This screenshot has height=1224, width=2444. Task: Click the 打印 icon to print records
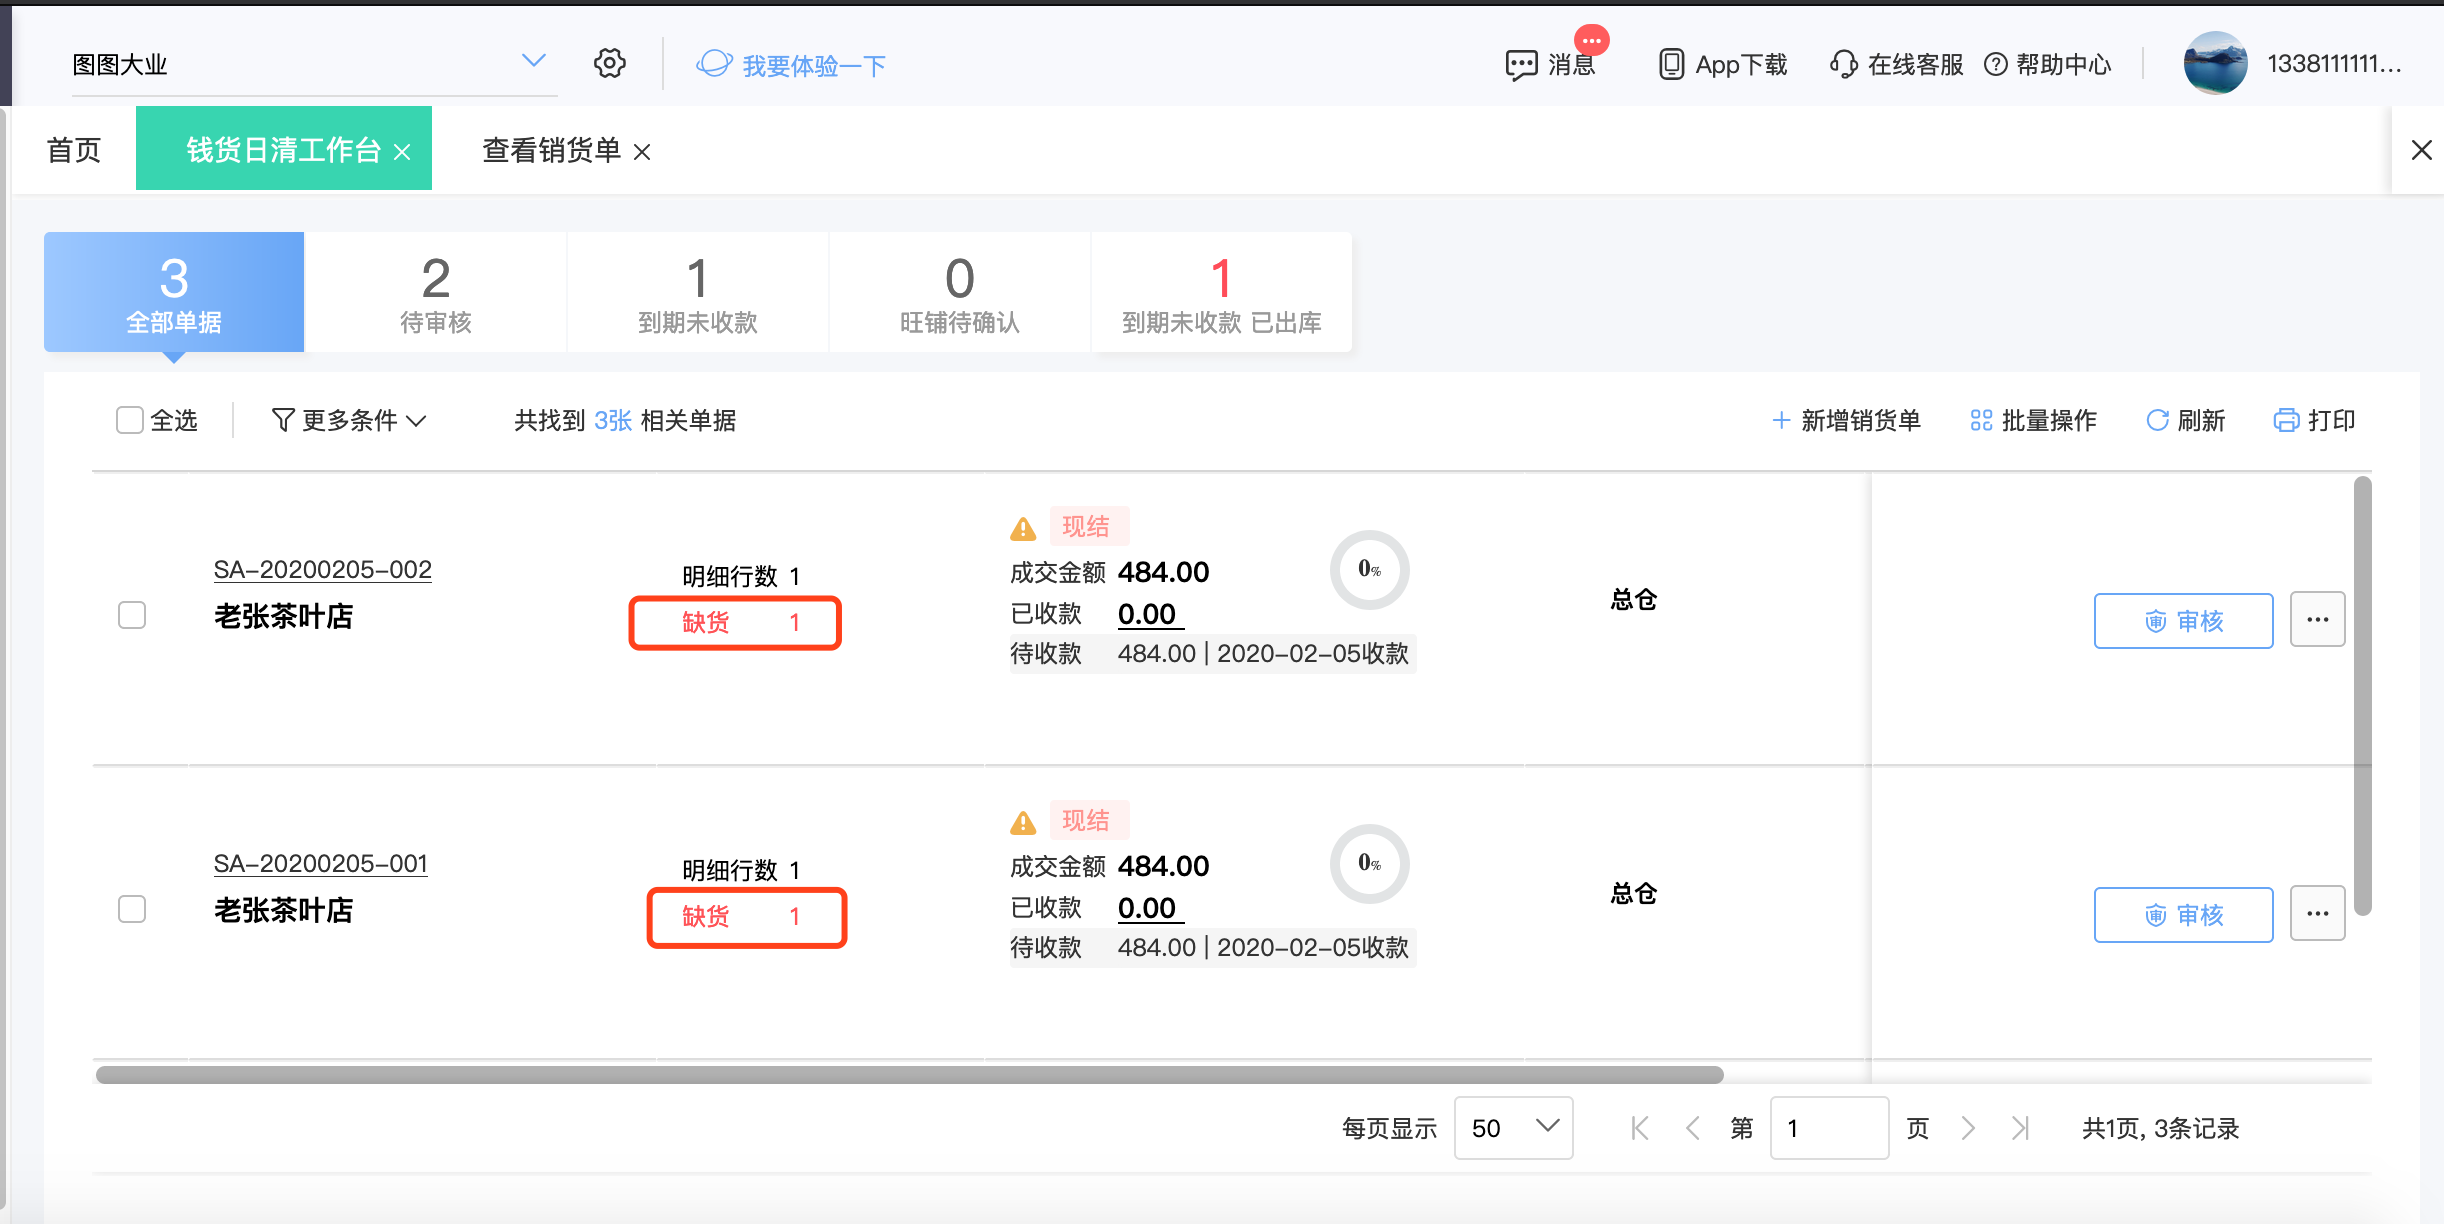2282,420
